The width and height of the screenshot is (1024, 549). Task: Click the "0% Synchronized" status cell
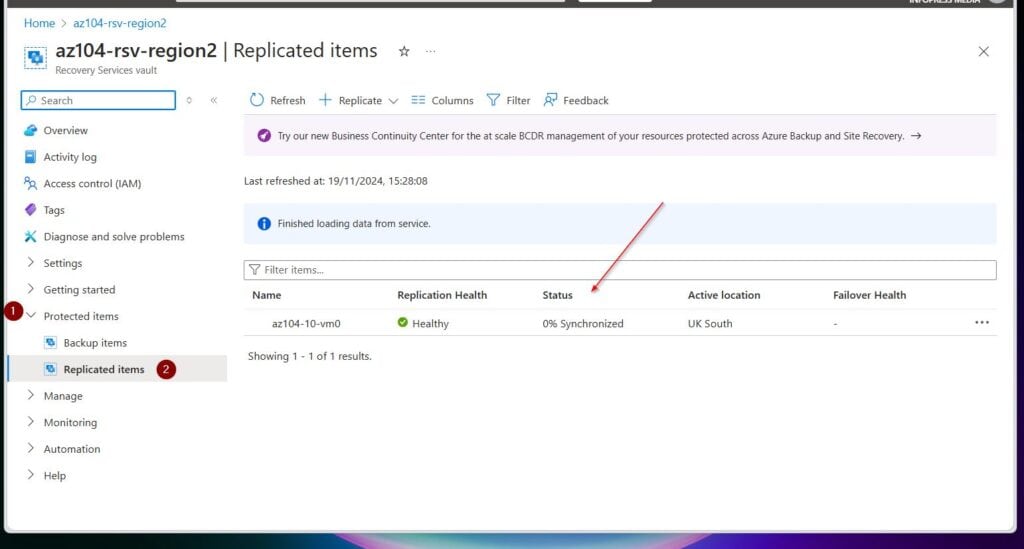(x=583, y=324)
